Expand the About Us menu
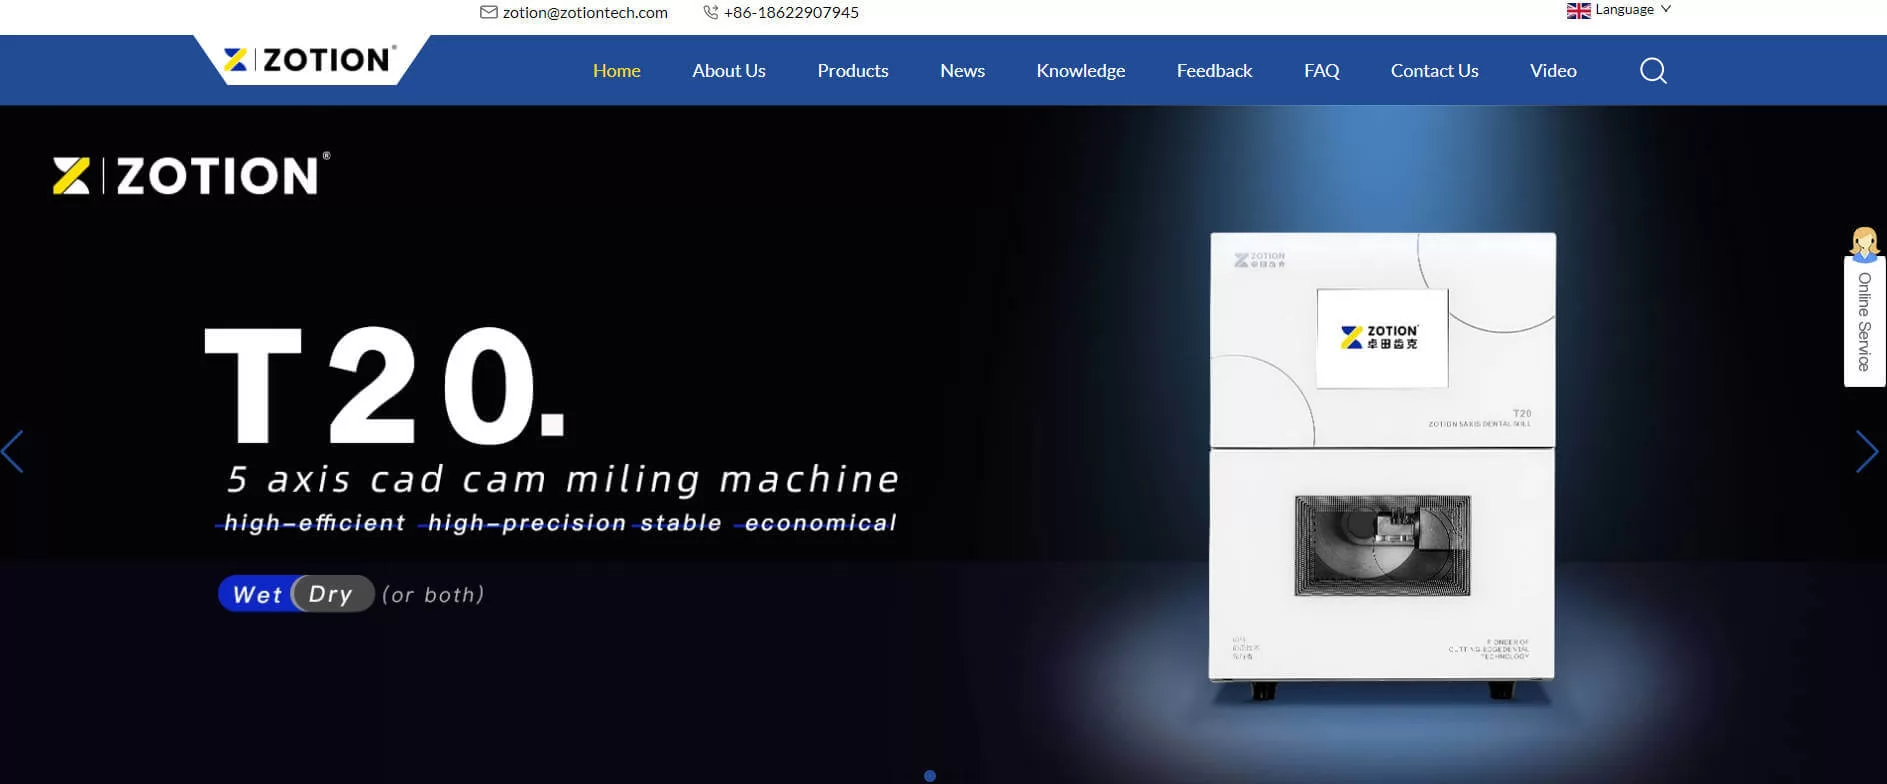The height and width of the screenshot is (784, 1887). coord(728,71)
